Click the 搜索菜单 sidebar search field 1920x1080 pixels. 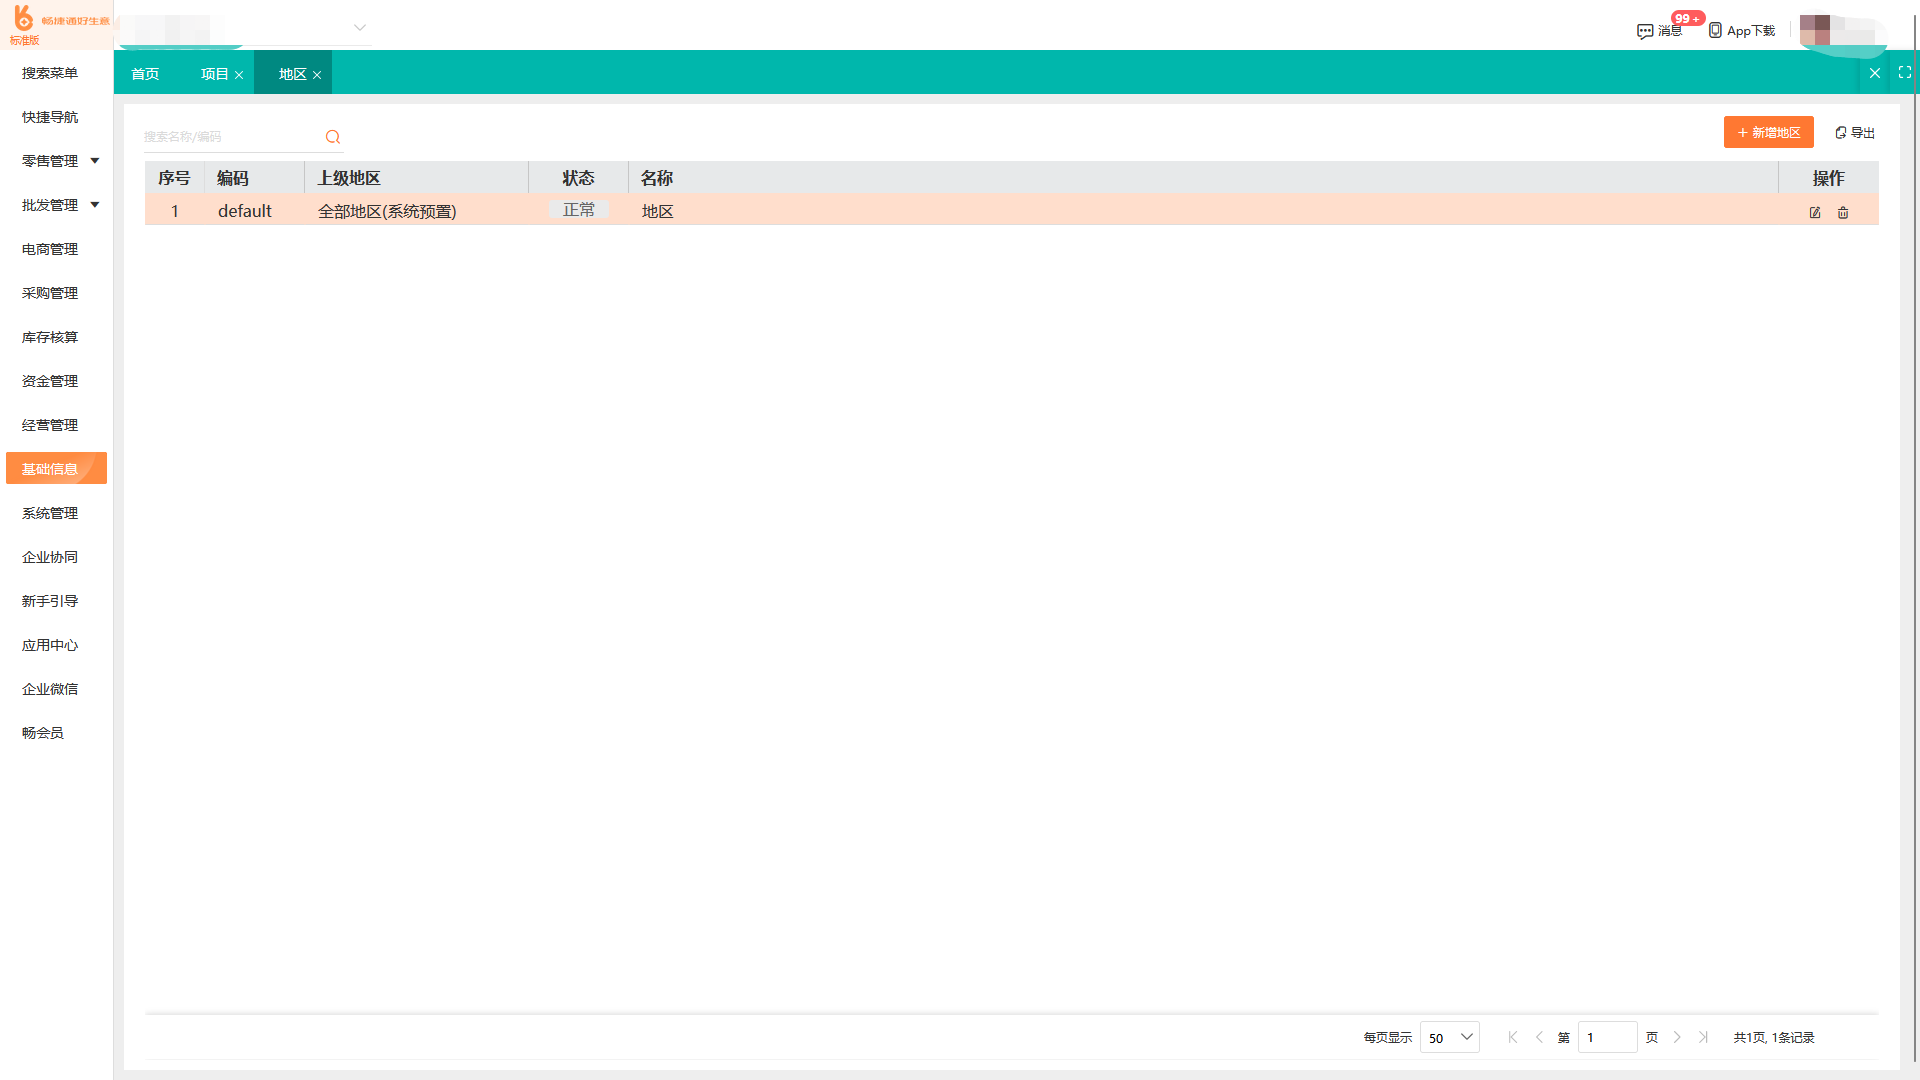click(54, 73)
